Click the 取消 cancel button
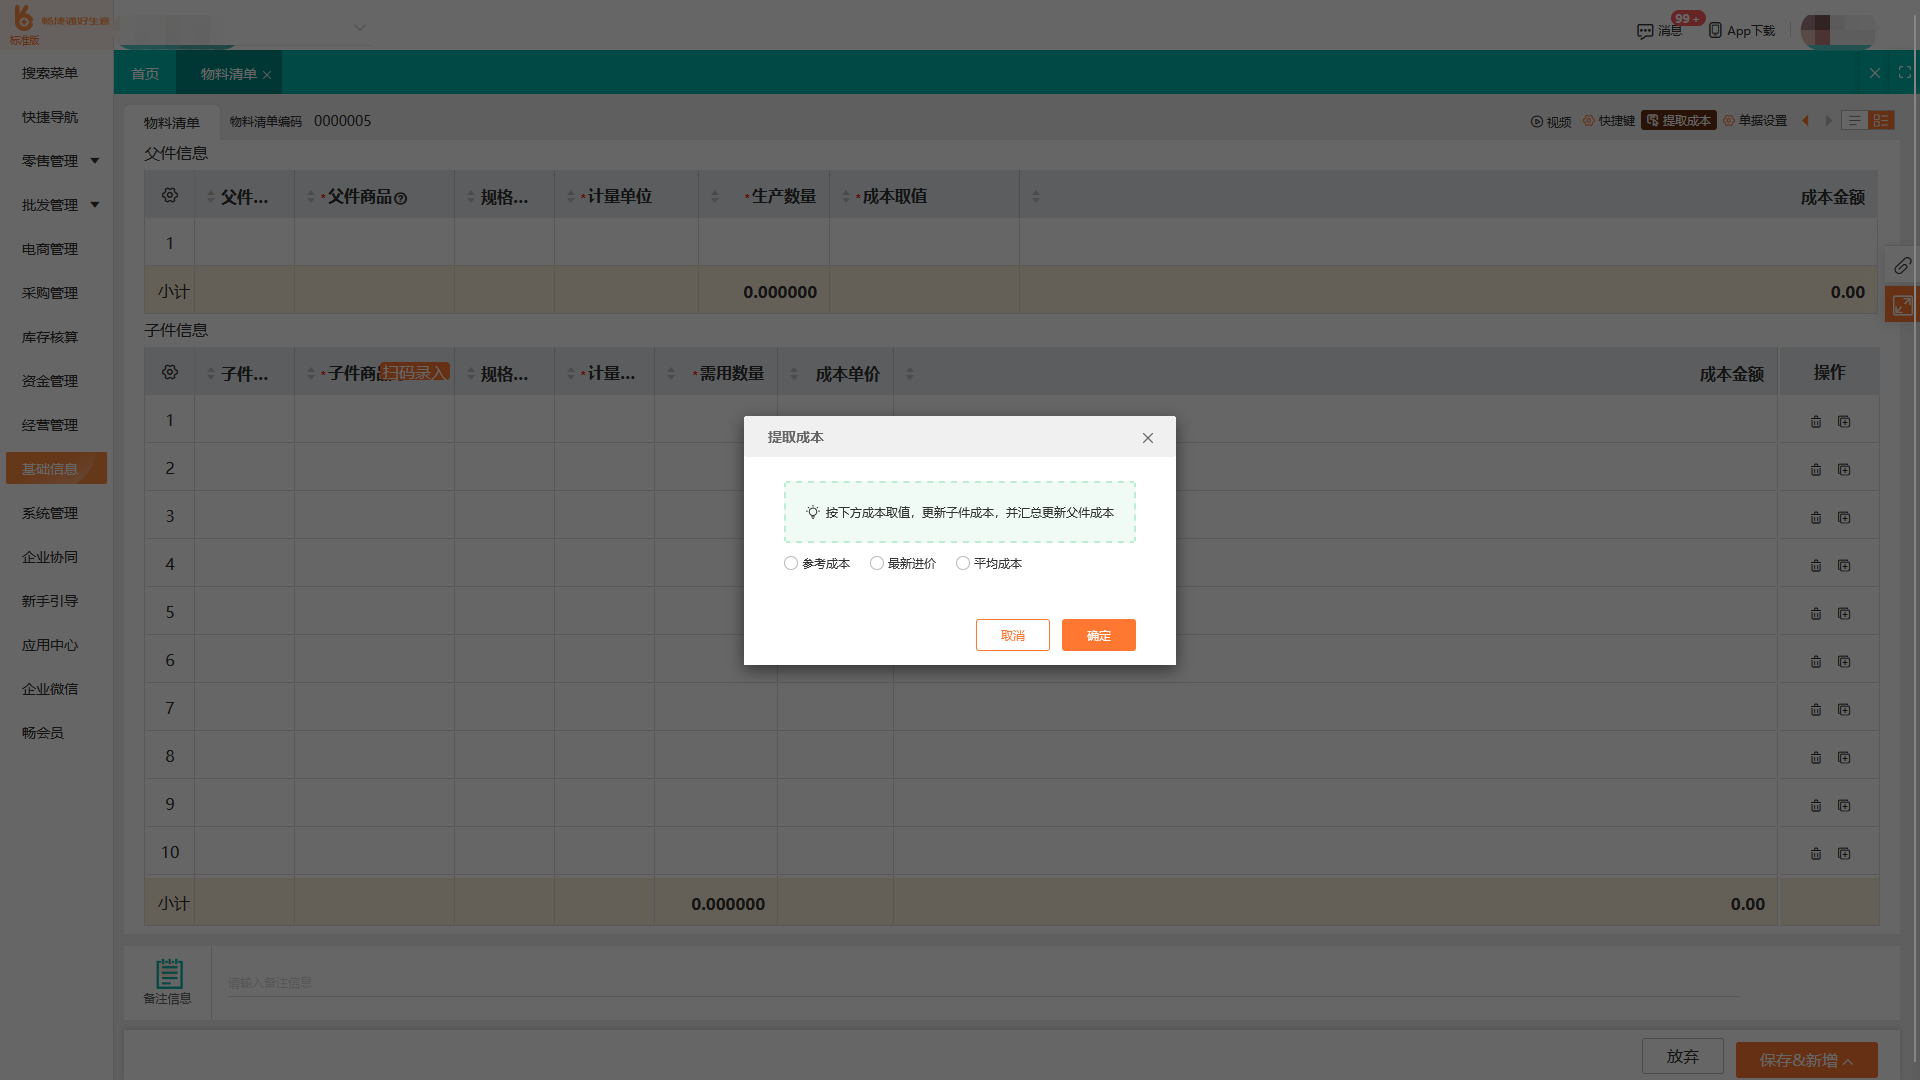This screenshot has width=1920, height=1080. point(1013,634)
